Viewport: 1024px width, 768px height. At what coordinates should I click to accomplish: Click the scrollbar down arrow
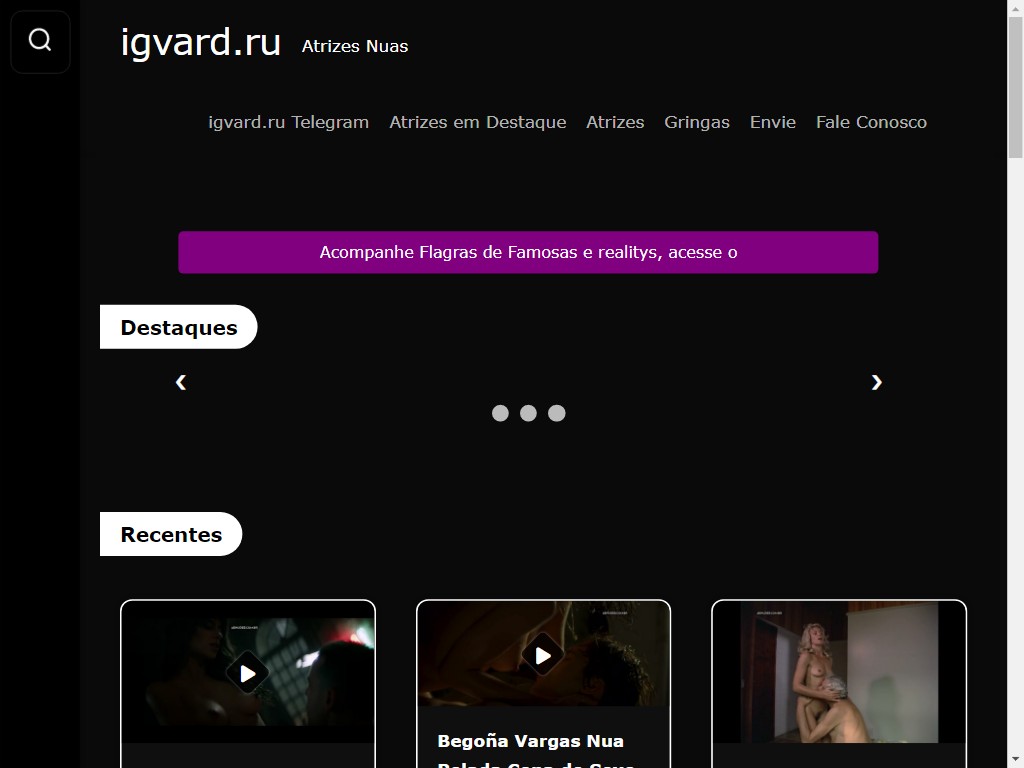point(1015,759)
